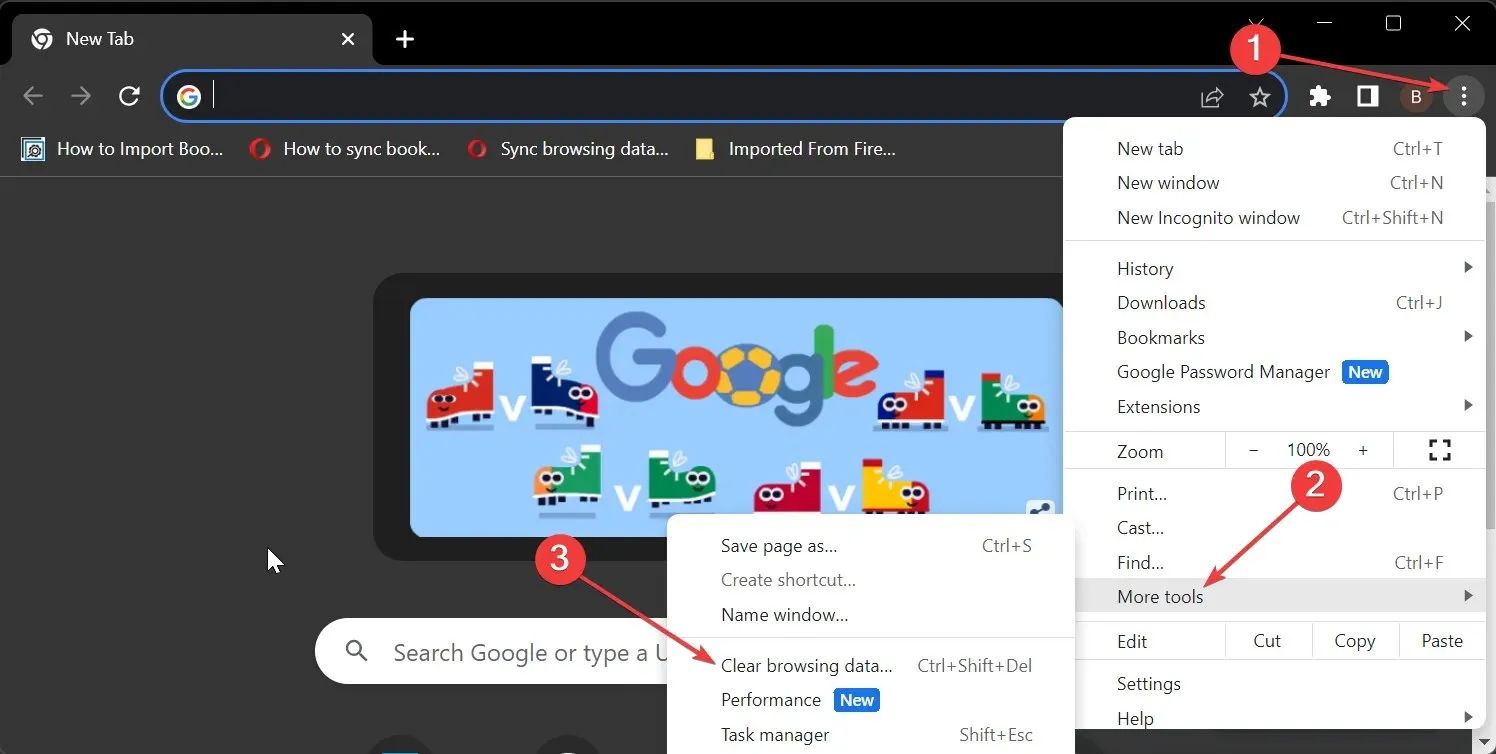The height and width of the screenshot is (754, 1496).
Task: Open Chrome's three-dot menu button
Action: (1463, 96)
